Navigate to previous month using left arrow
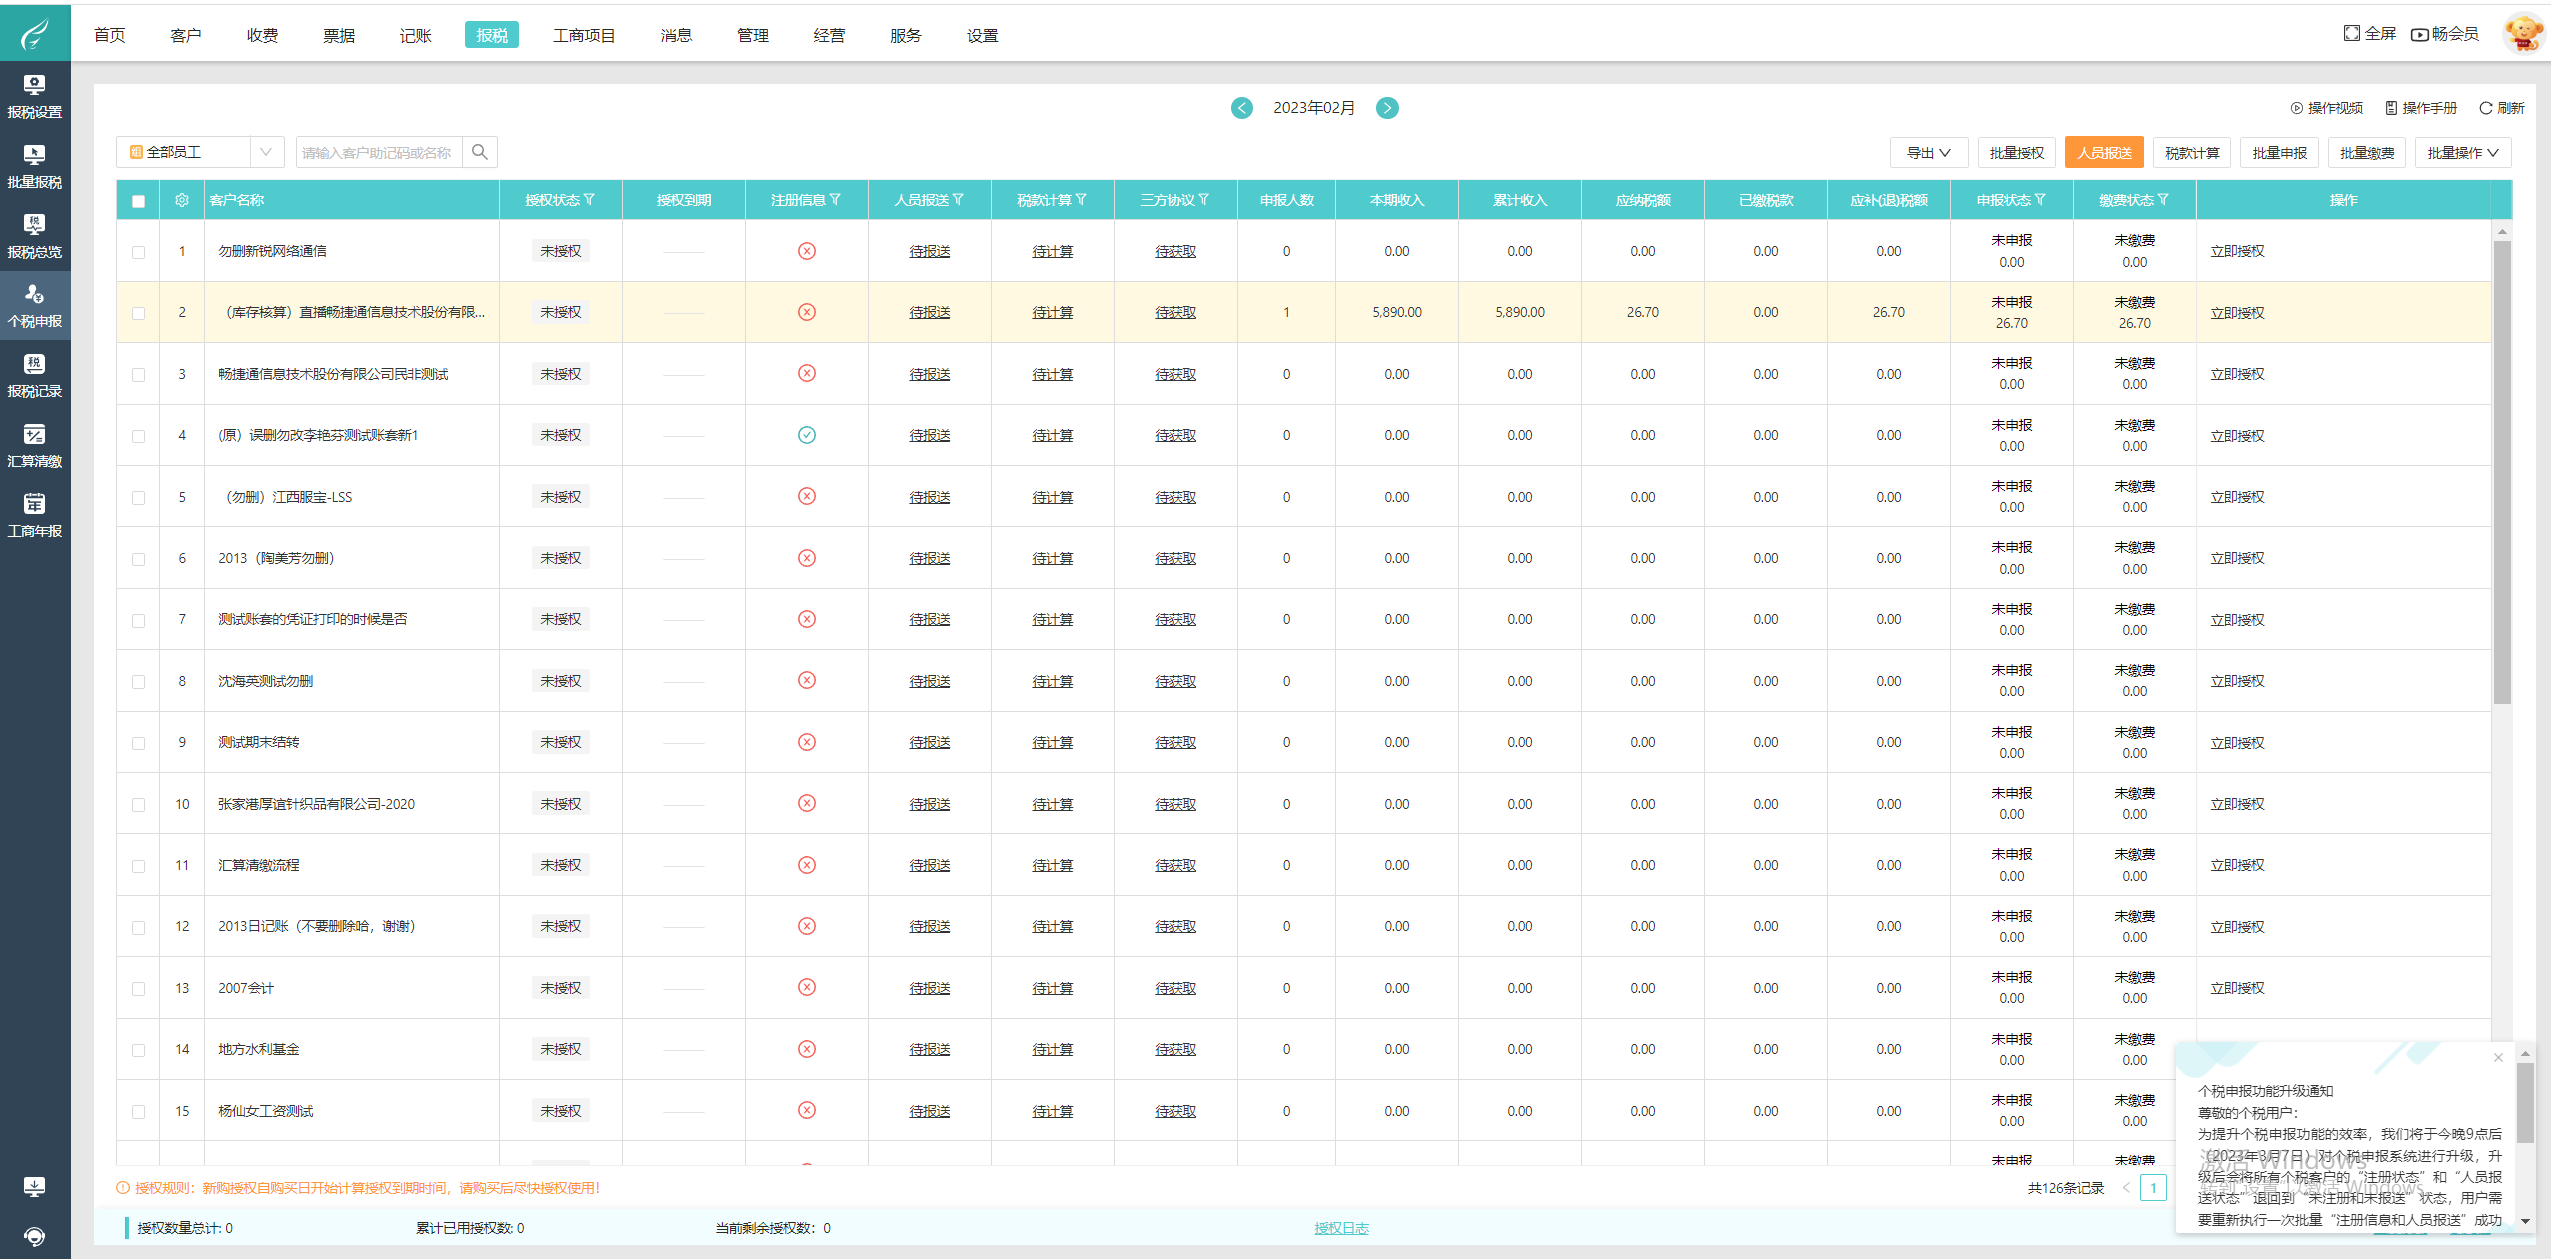The height and width of the screenshot is (1259, 2551). 1240,109
